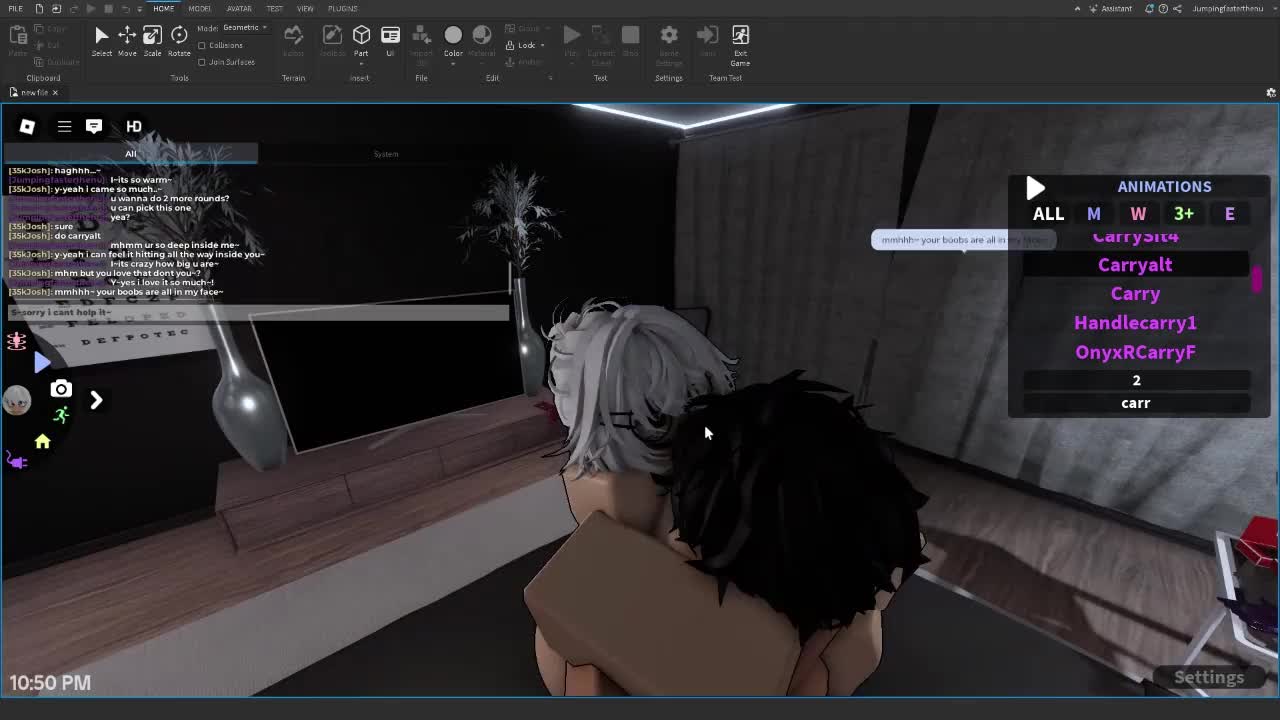Select the Scale tool

[x=152, y=40]
